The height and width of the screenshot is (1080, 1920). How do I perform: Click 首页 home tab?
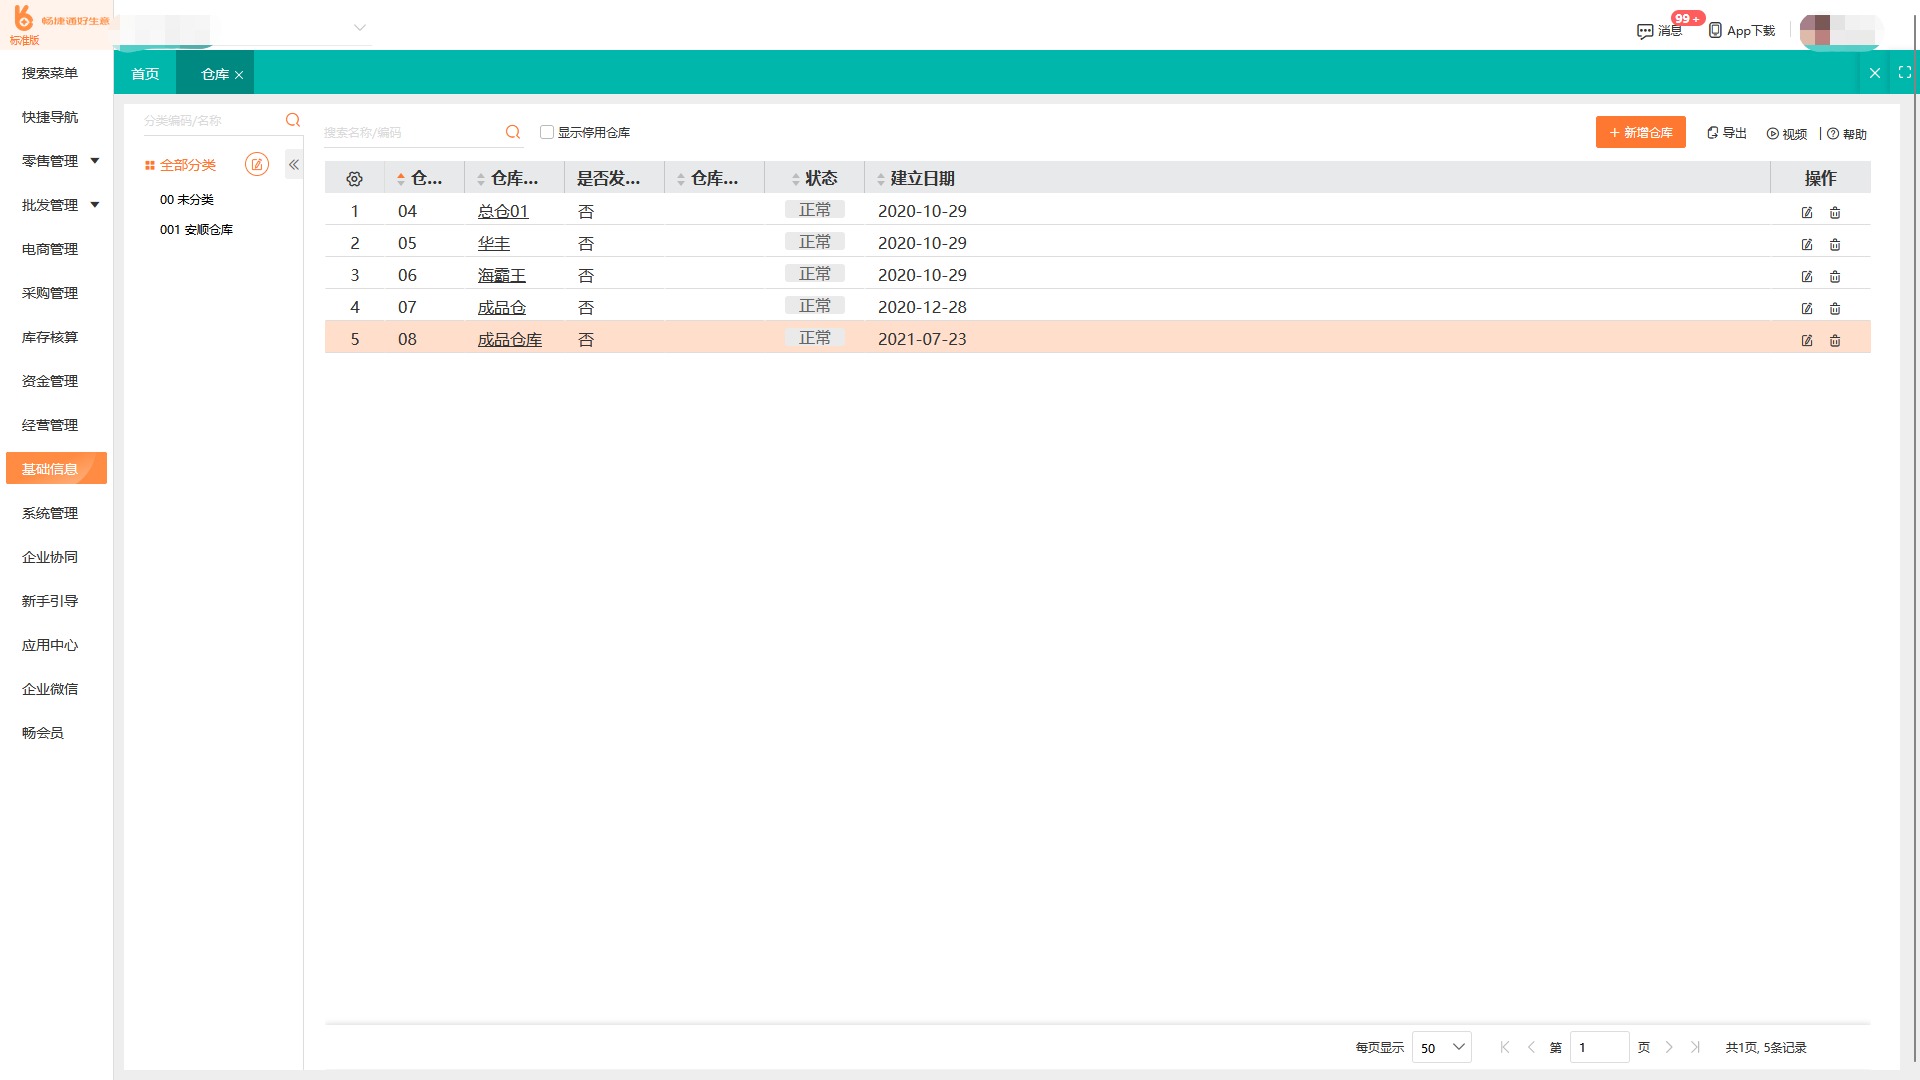[145, 74]
